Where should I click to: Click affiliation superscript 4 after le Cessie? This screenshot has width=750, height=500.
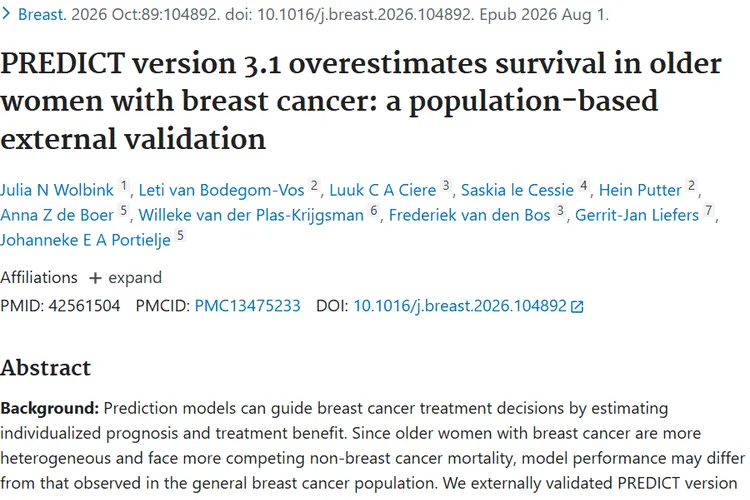584,185
